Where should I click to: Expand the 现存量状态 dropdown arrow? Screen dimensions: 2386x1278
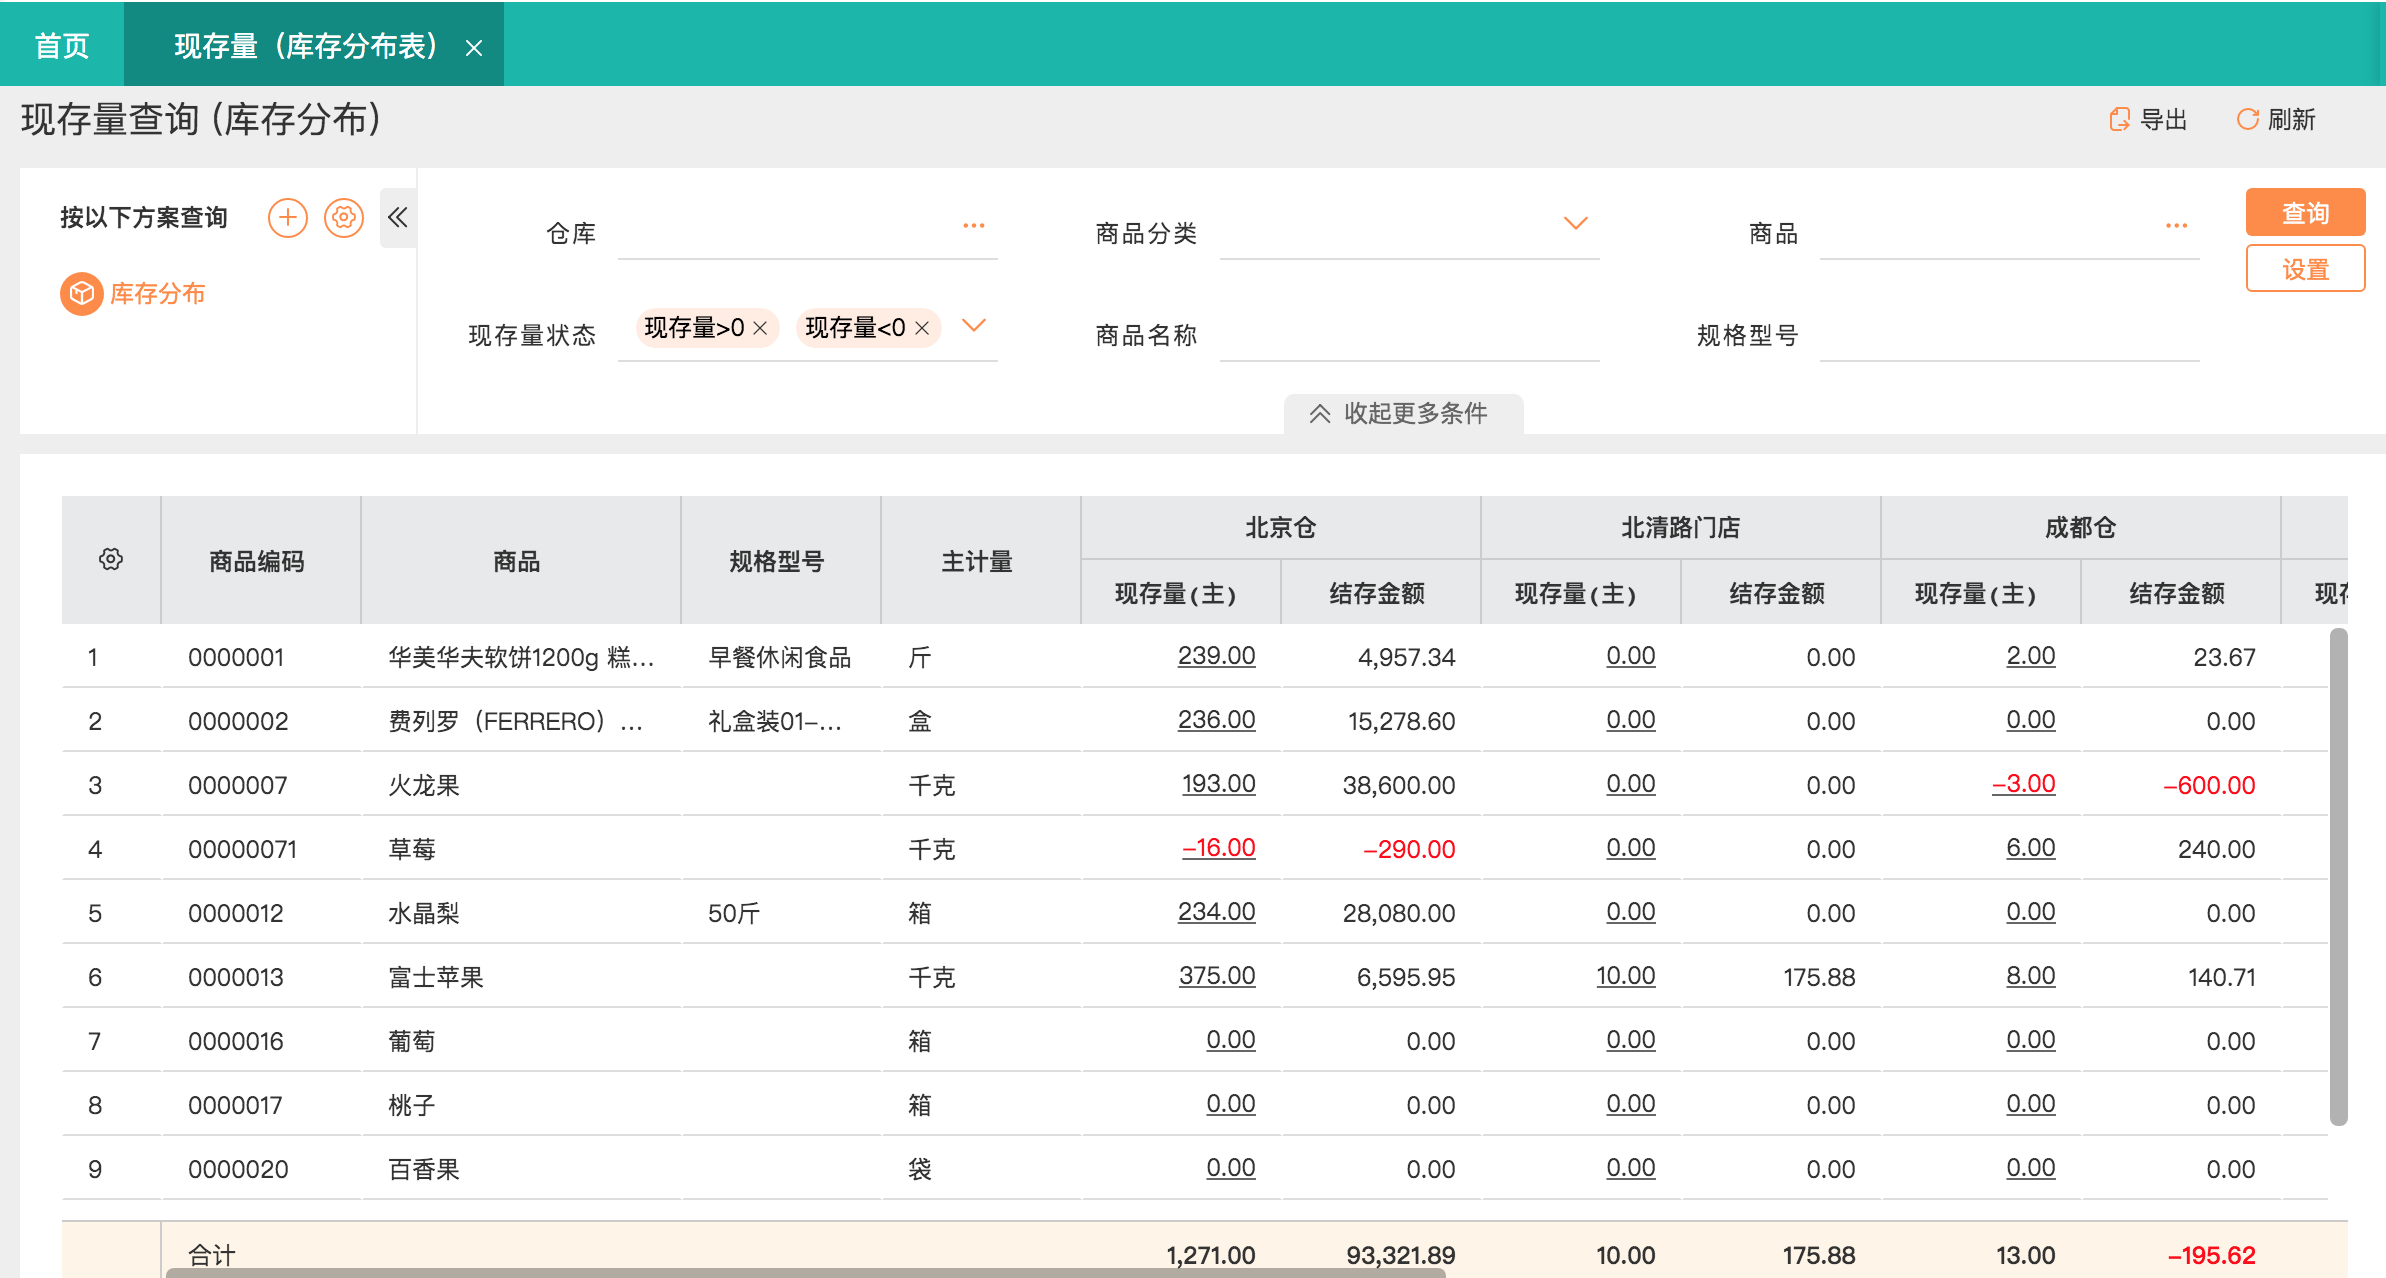click(x=977, y=328)
